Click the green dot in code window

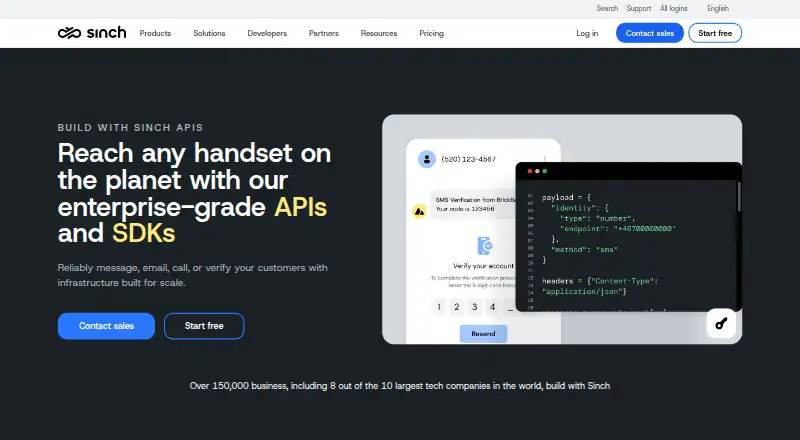pyautogui.click(x=545, y=171)
